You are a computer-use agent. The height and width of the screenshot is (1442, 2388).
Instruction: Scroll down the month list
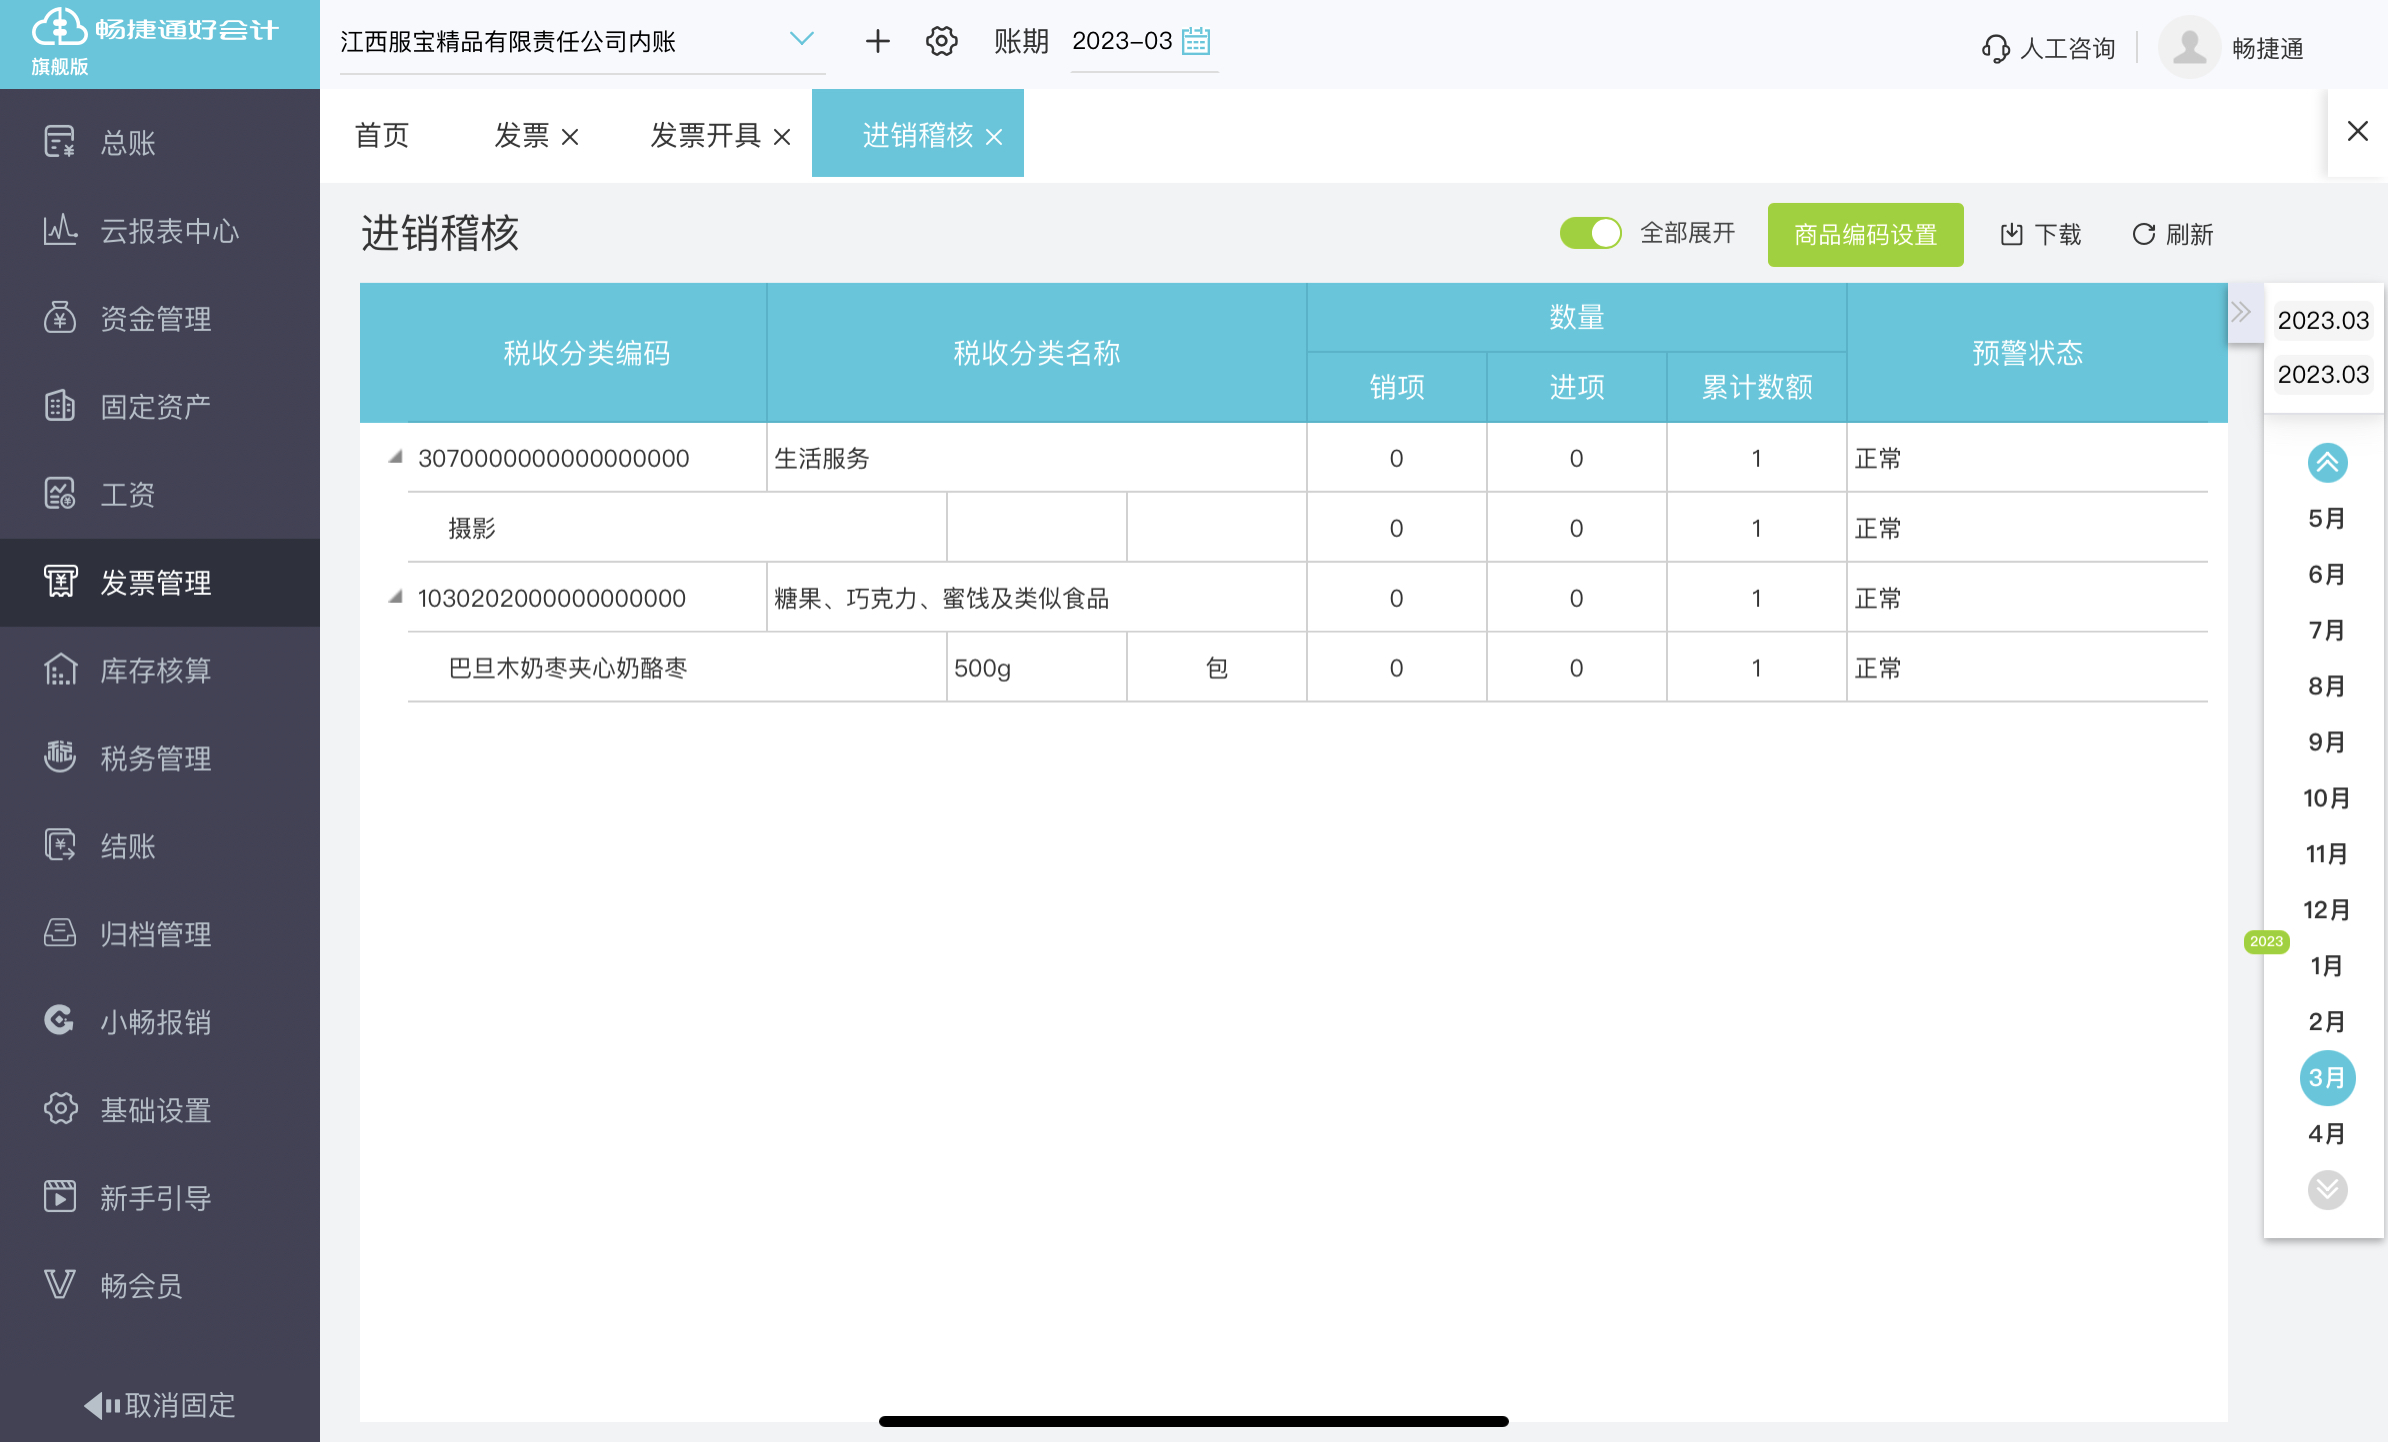[2323, 1191]
